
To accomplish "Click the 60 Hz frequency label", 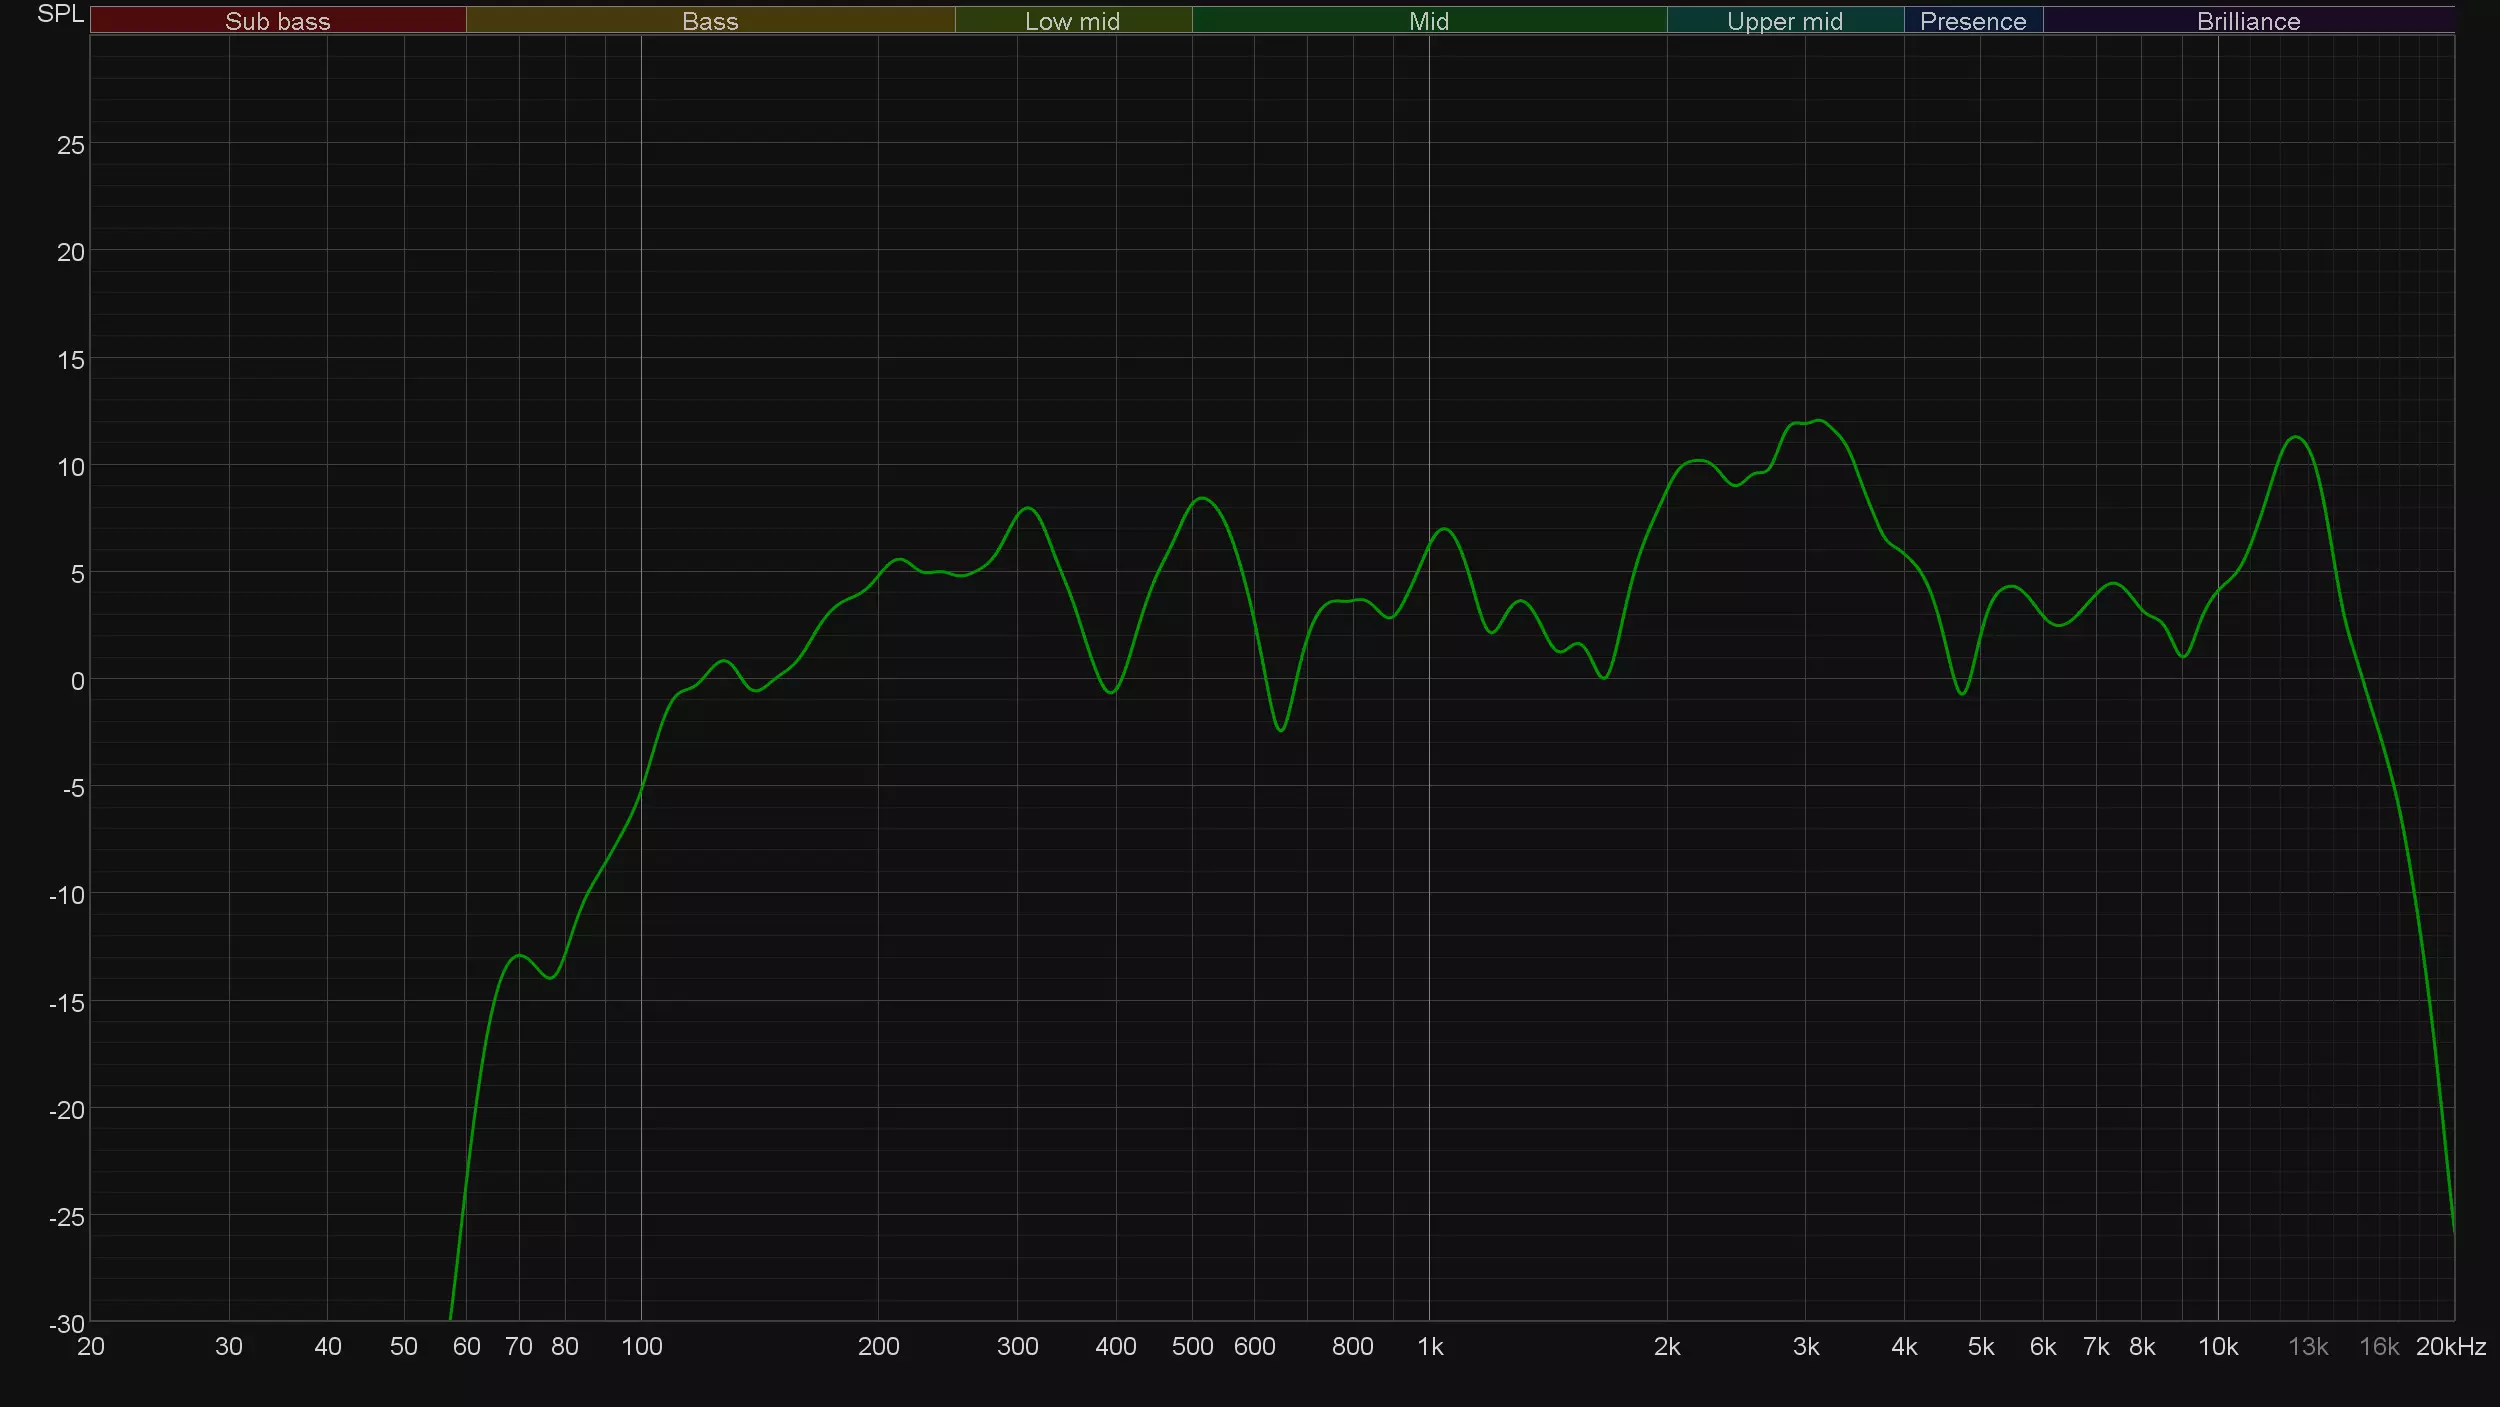I will 467,1347.
